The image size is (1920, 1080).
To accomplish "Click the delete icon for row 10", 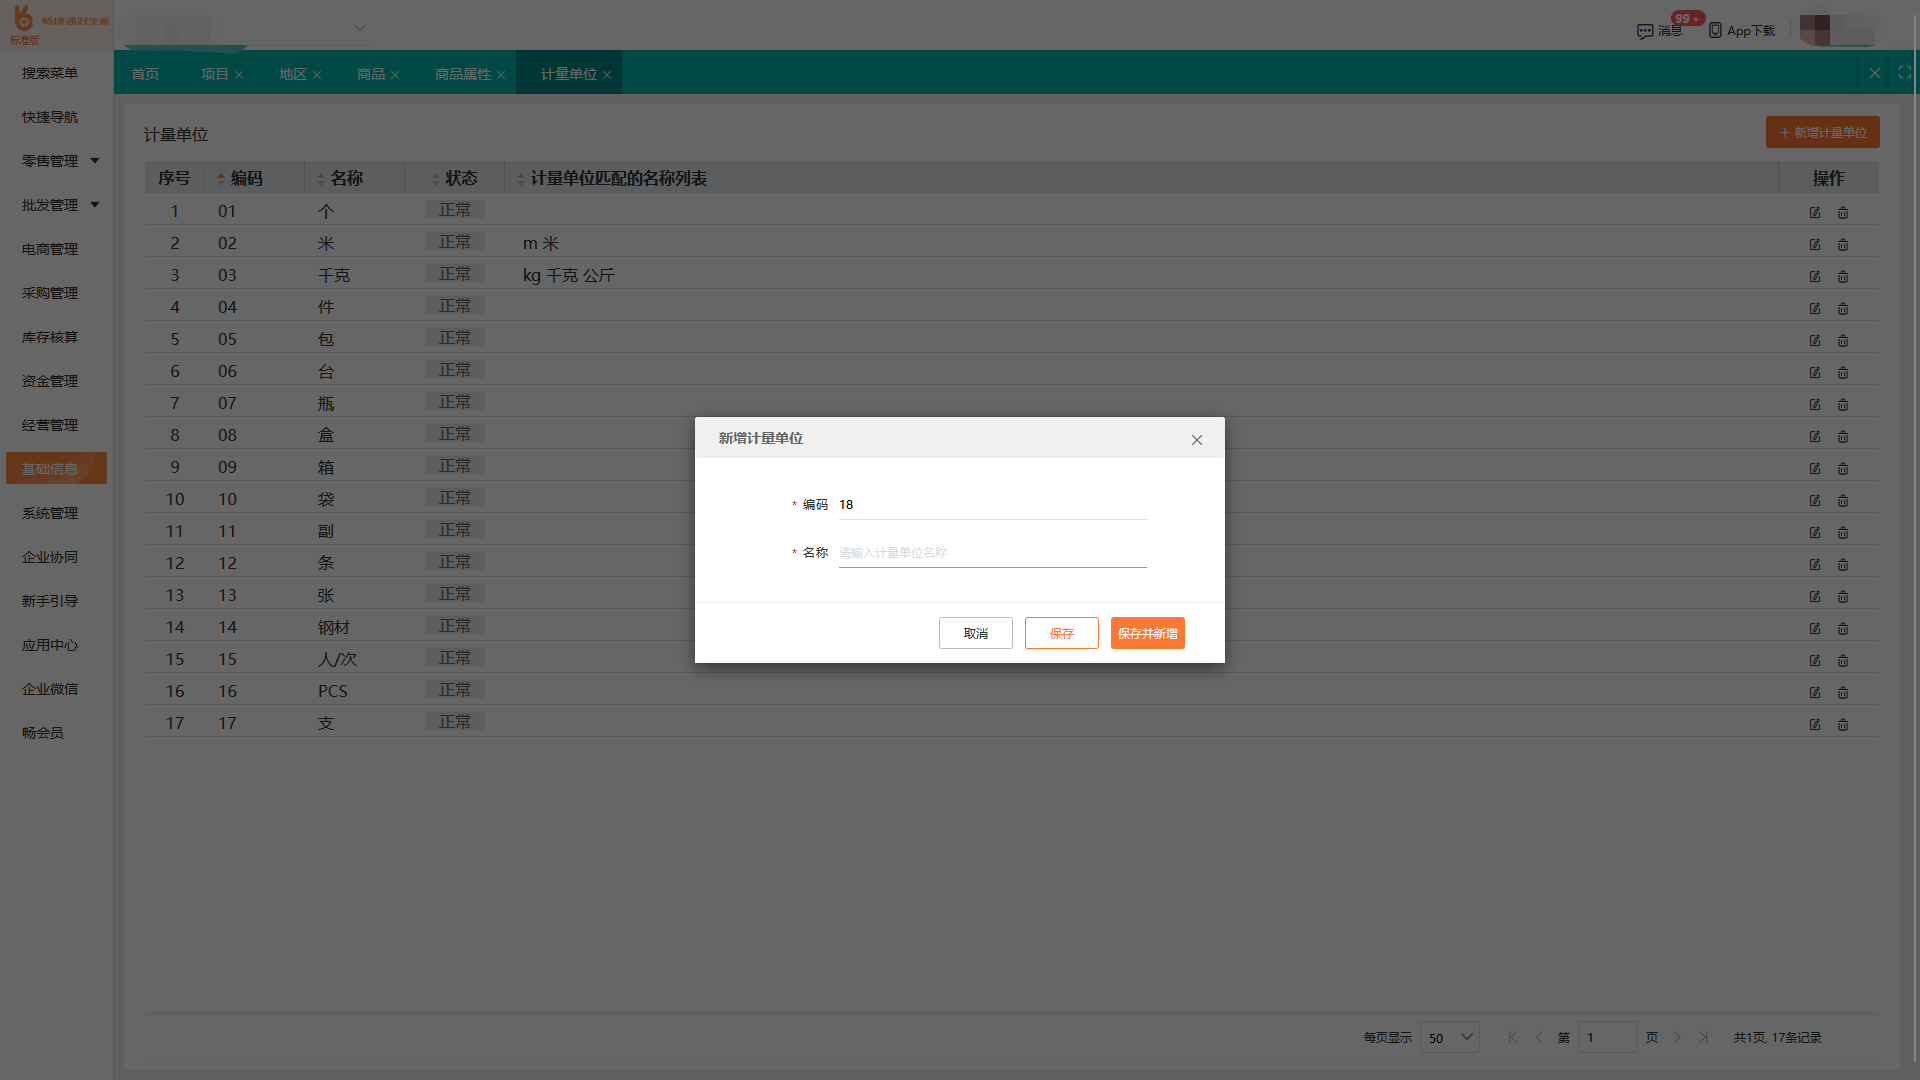I will point(1844,500).
